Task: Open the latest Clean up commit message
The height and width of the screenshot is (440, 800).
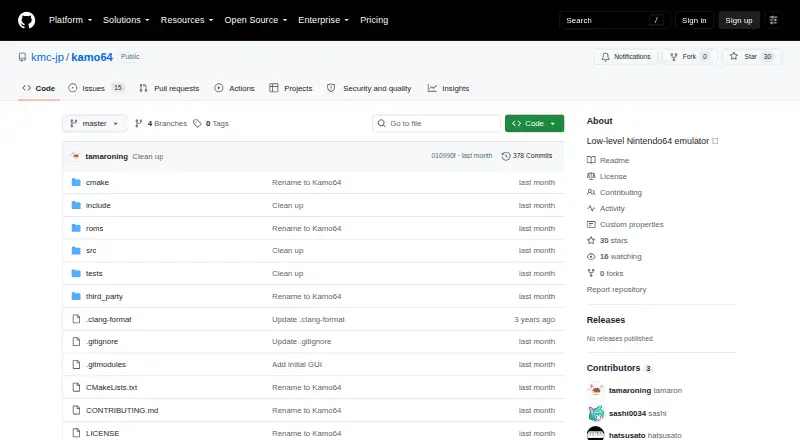Action: (148, 156)
